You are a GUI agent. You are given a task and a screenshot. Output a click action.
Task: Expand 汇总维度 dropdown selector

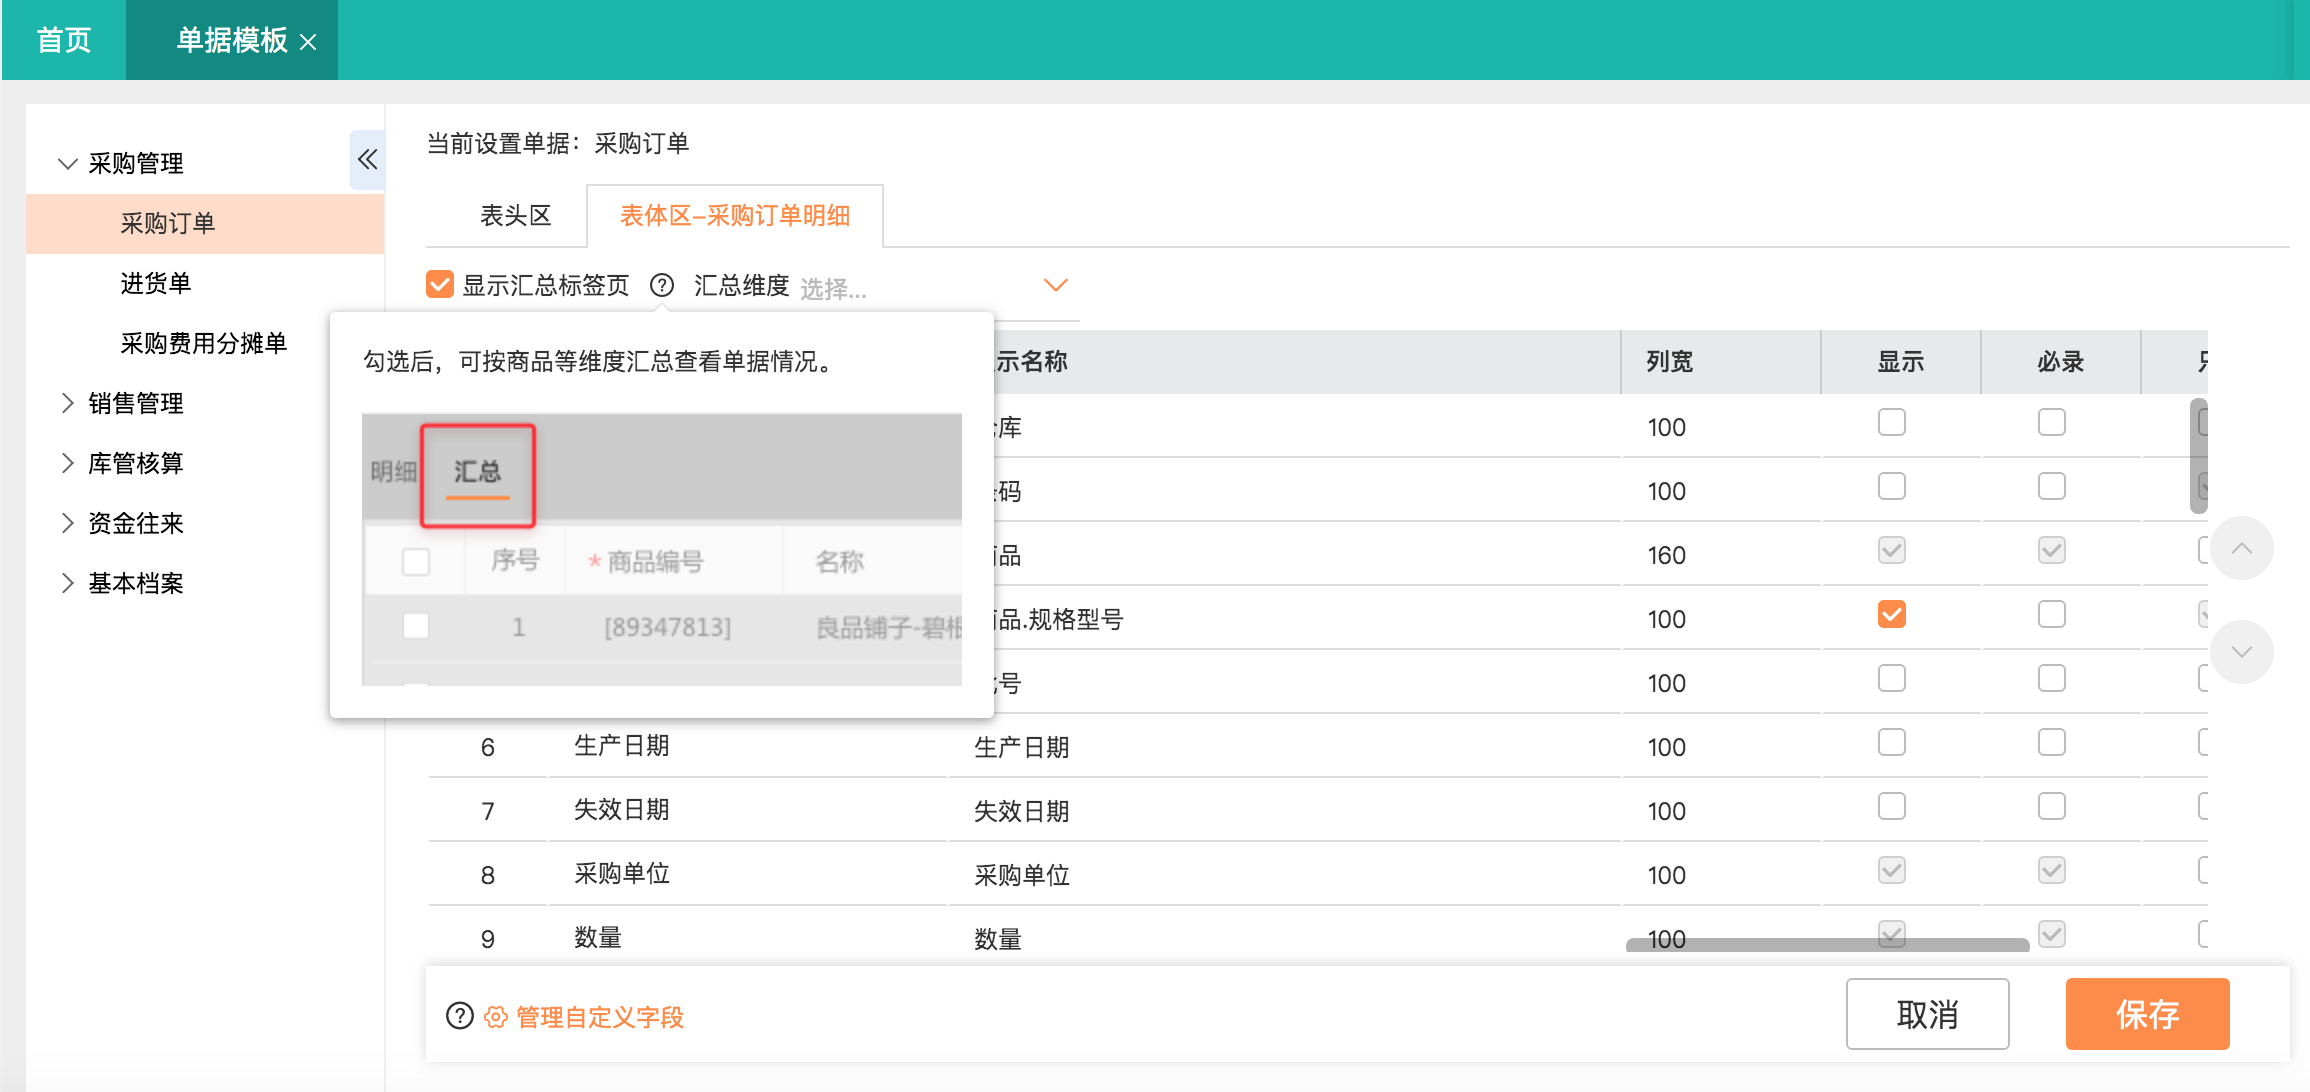pos(1061,286)
